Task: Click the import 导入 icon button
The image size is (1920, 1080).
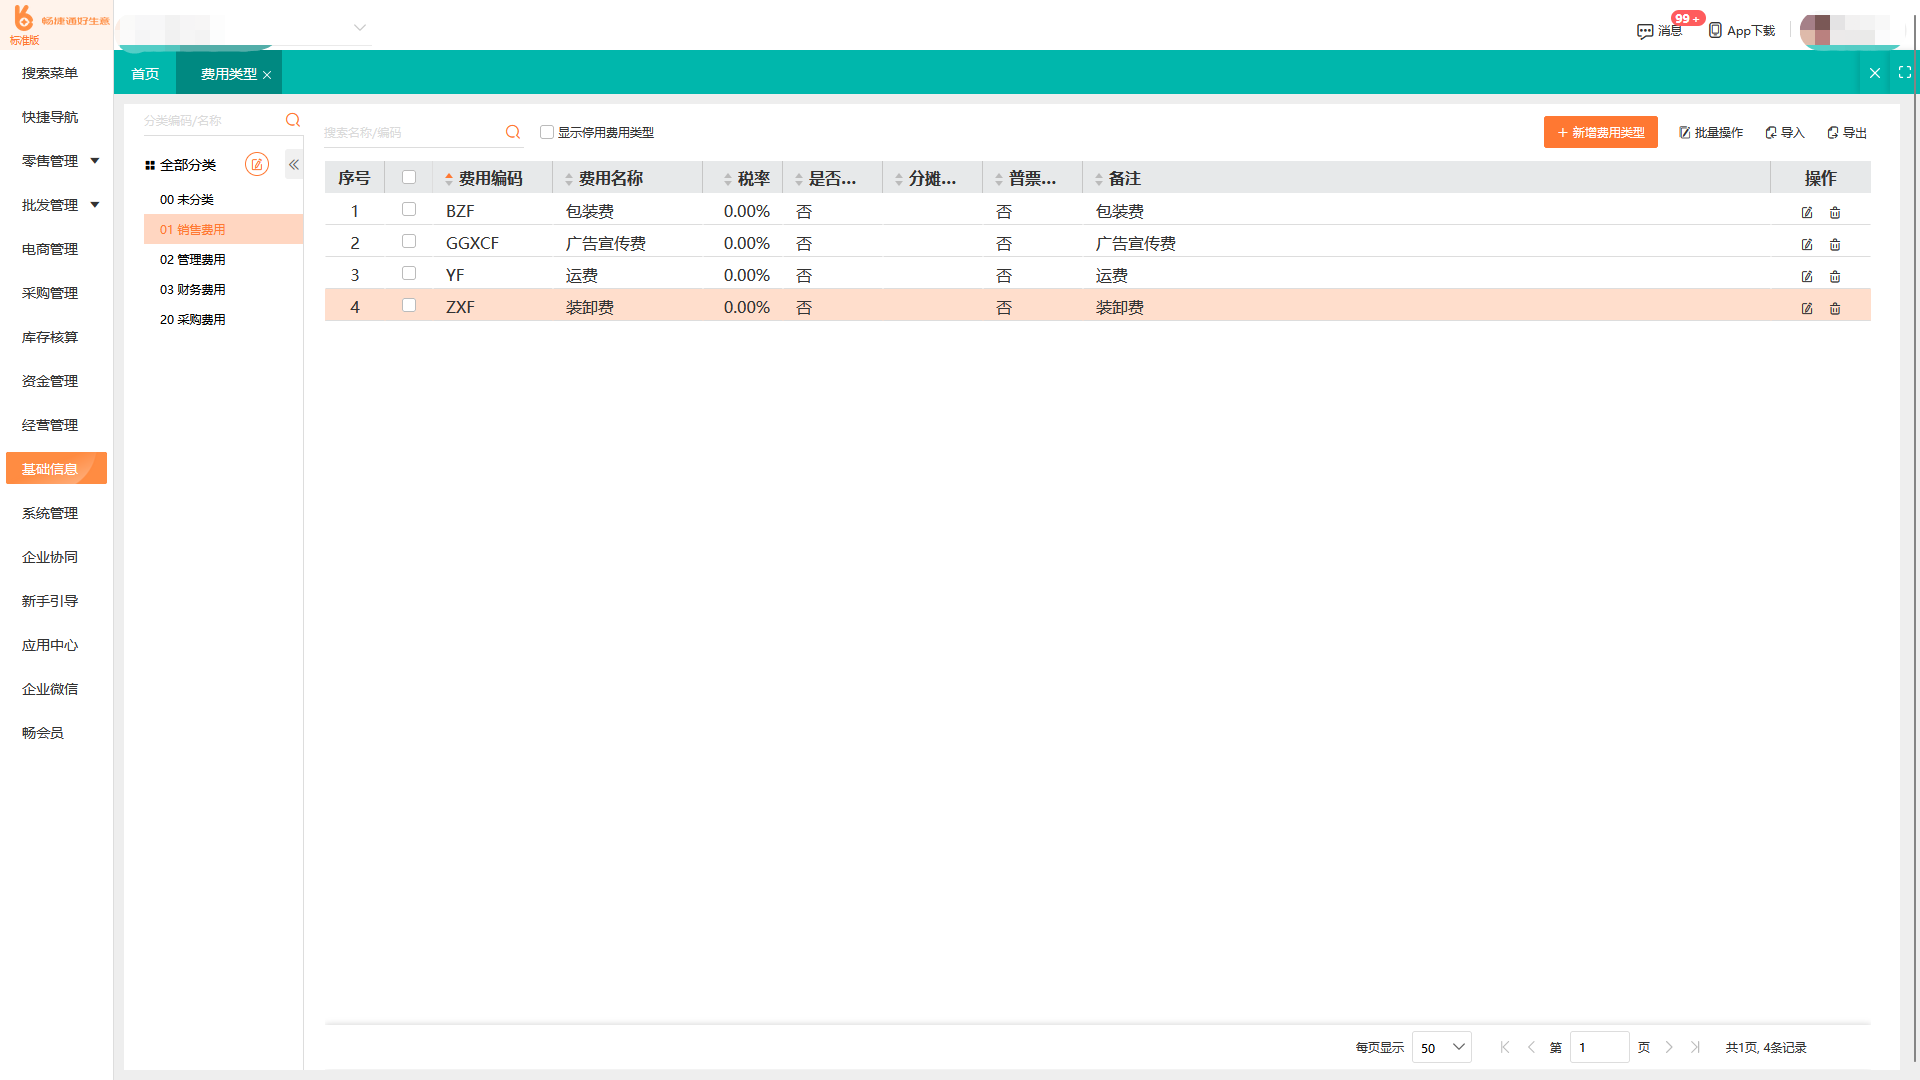Action: pyautogui.click(x=1787, y=131)
